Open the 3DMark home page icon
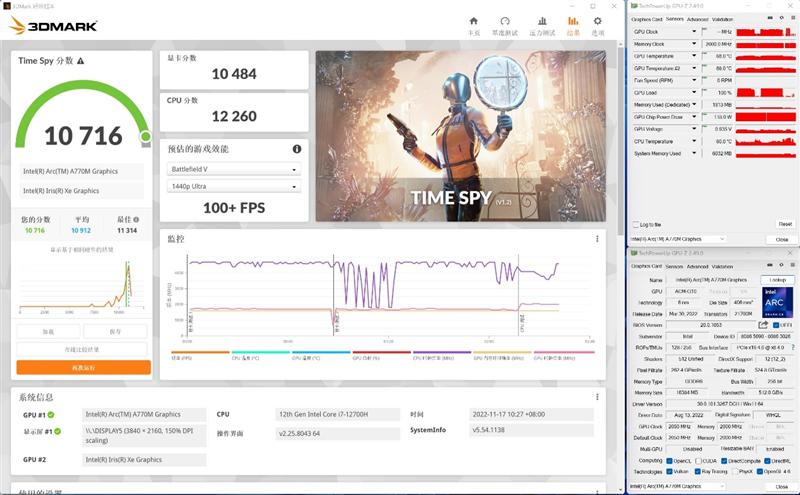 point(474,22)
